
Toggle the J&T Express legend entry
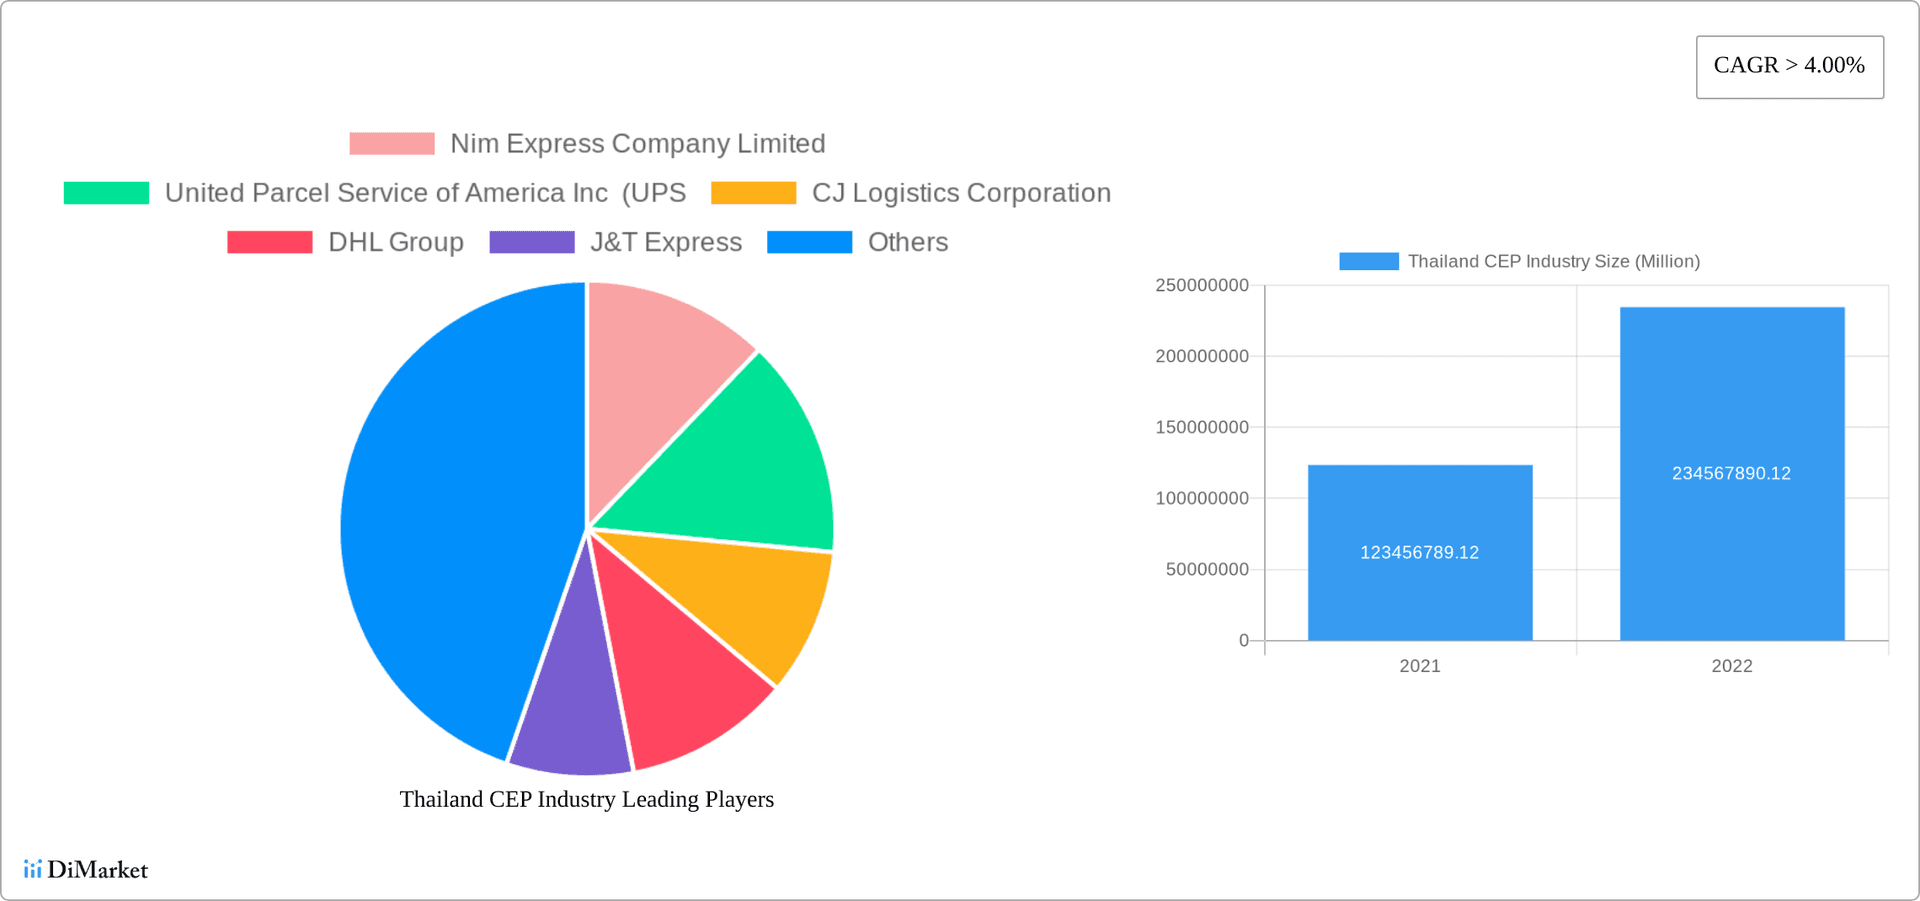click(666, 241)
